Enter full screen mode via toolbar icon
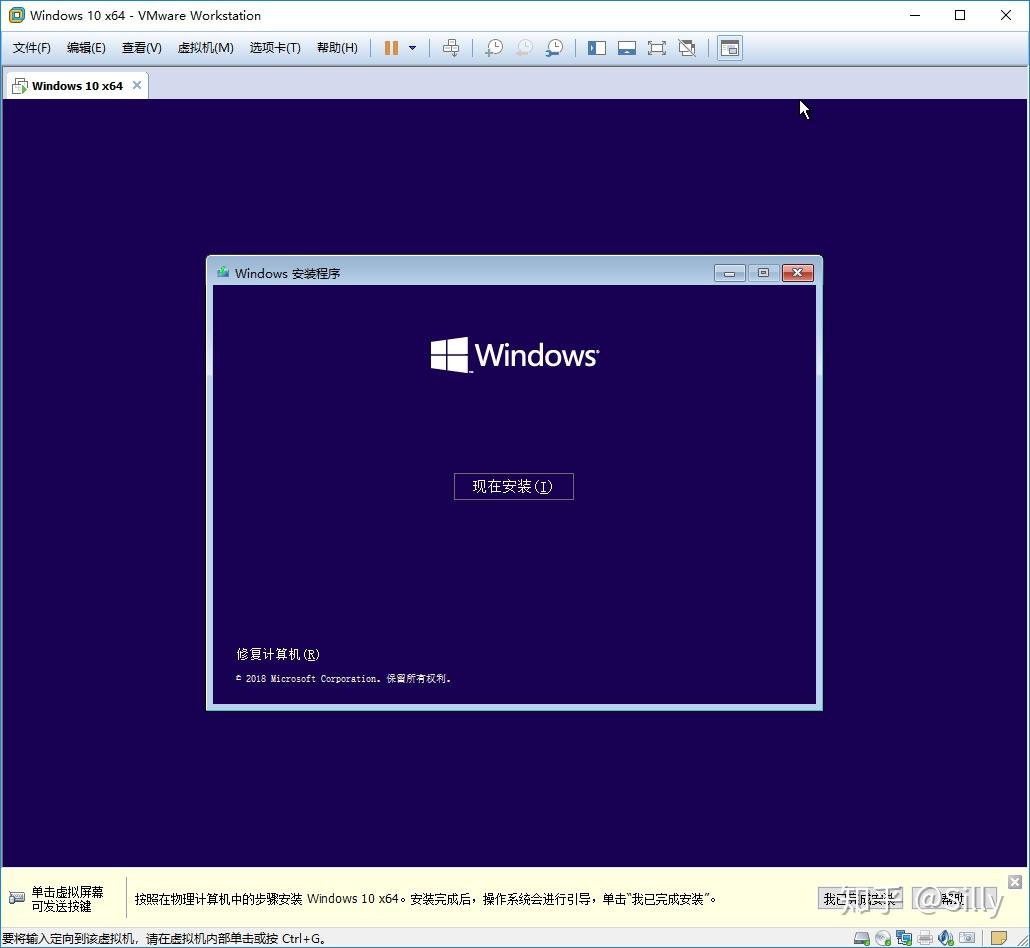Image resolution: width=1030 pixels, height=948 pixels. click(656, 48)
